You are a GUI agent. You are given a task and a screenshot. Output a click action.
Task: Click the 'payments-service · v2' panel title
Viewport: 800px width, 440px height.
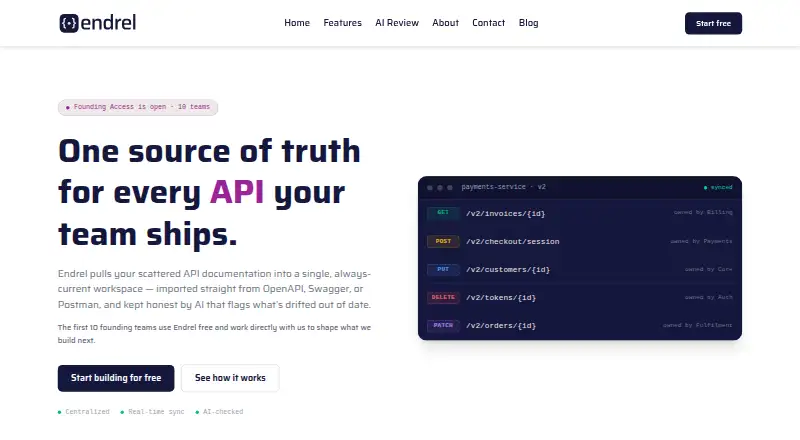tap(504, 187)
